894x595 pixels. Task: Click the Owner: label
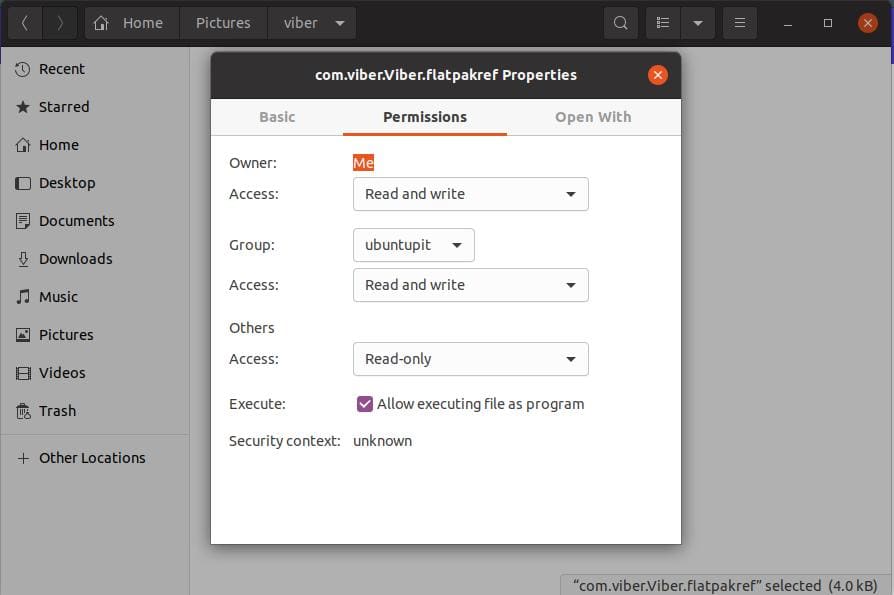253,163
